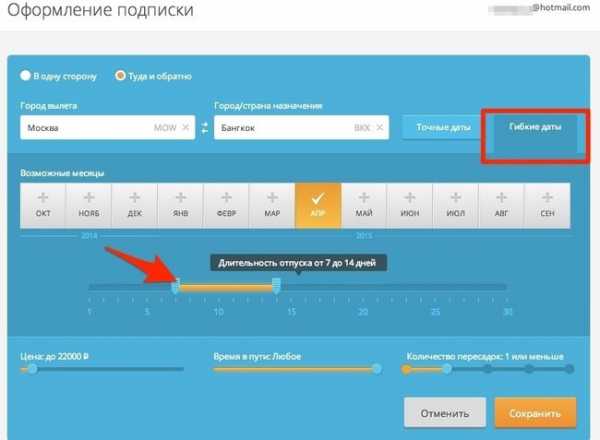The height and width of the screenshot is (440, 600).
Task: Add the ОКТ month tile
Action: [x=42, y=204]
